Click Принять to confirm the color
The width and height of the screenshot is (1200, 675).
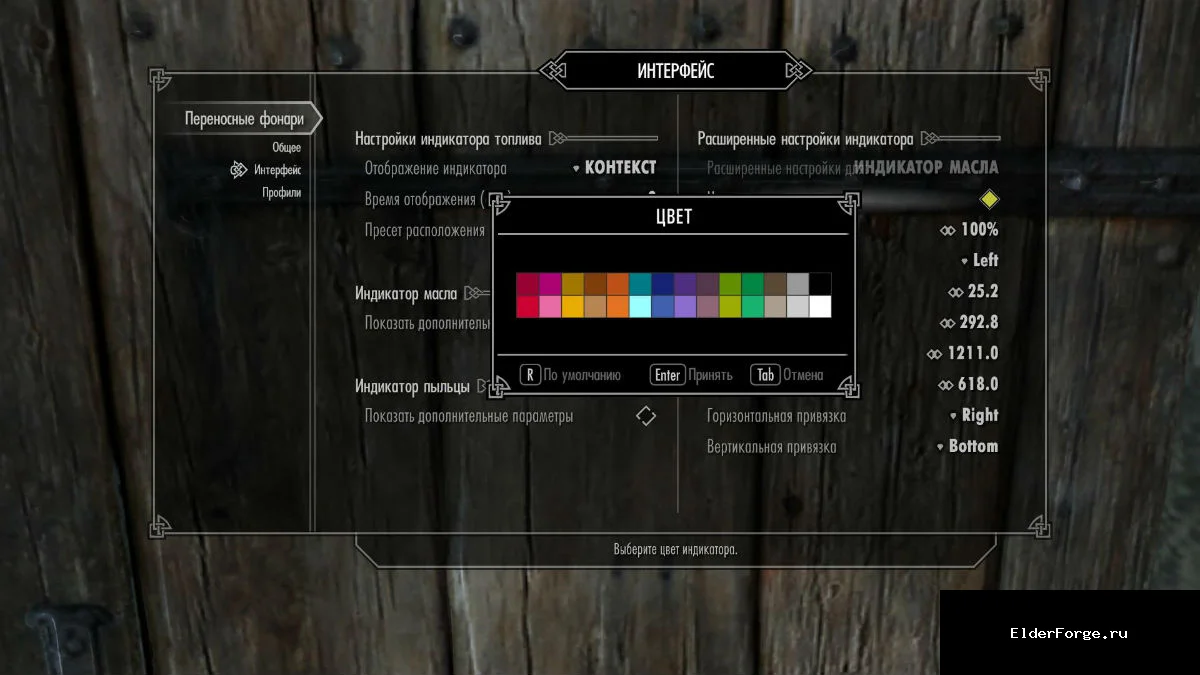tap(710, 375)
